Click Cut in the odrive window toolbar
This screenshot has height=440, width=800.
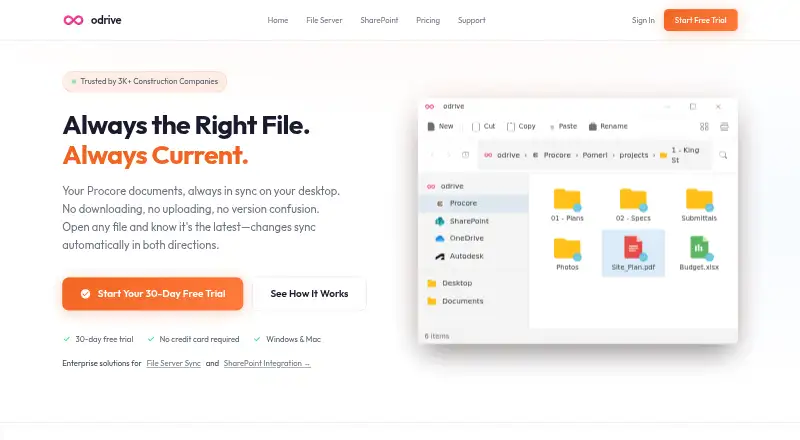coord(483,126)
